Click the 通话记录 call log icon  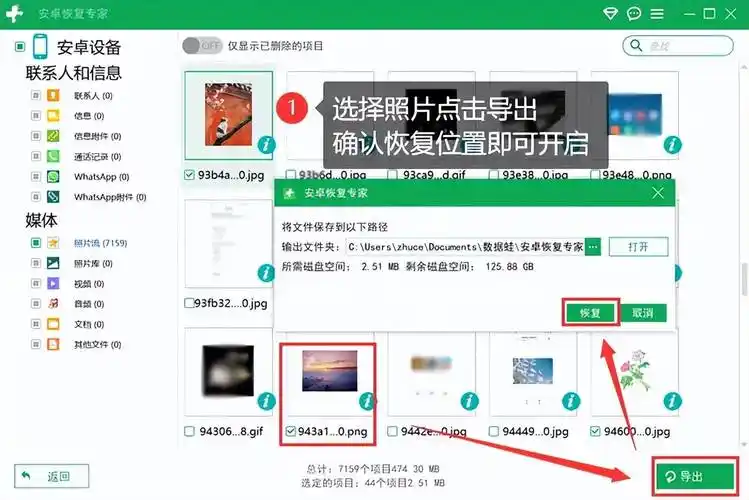tap(53, 157)
